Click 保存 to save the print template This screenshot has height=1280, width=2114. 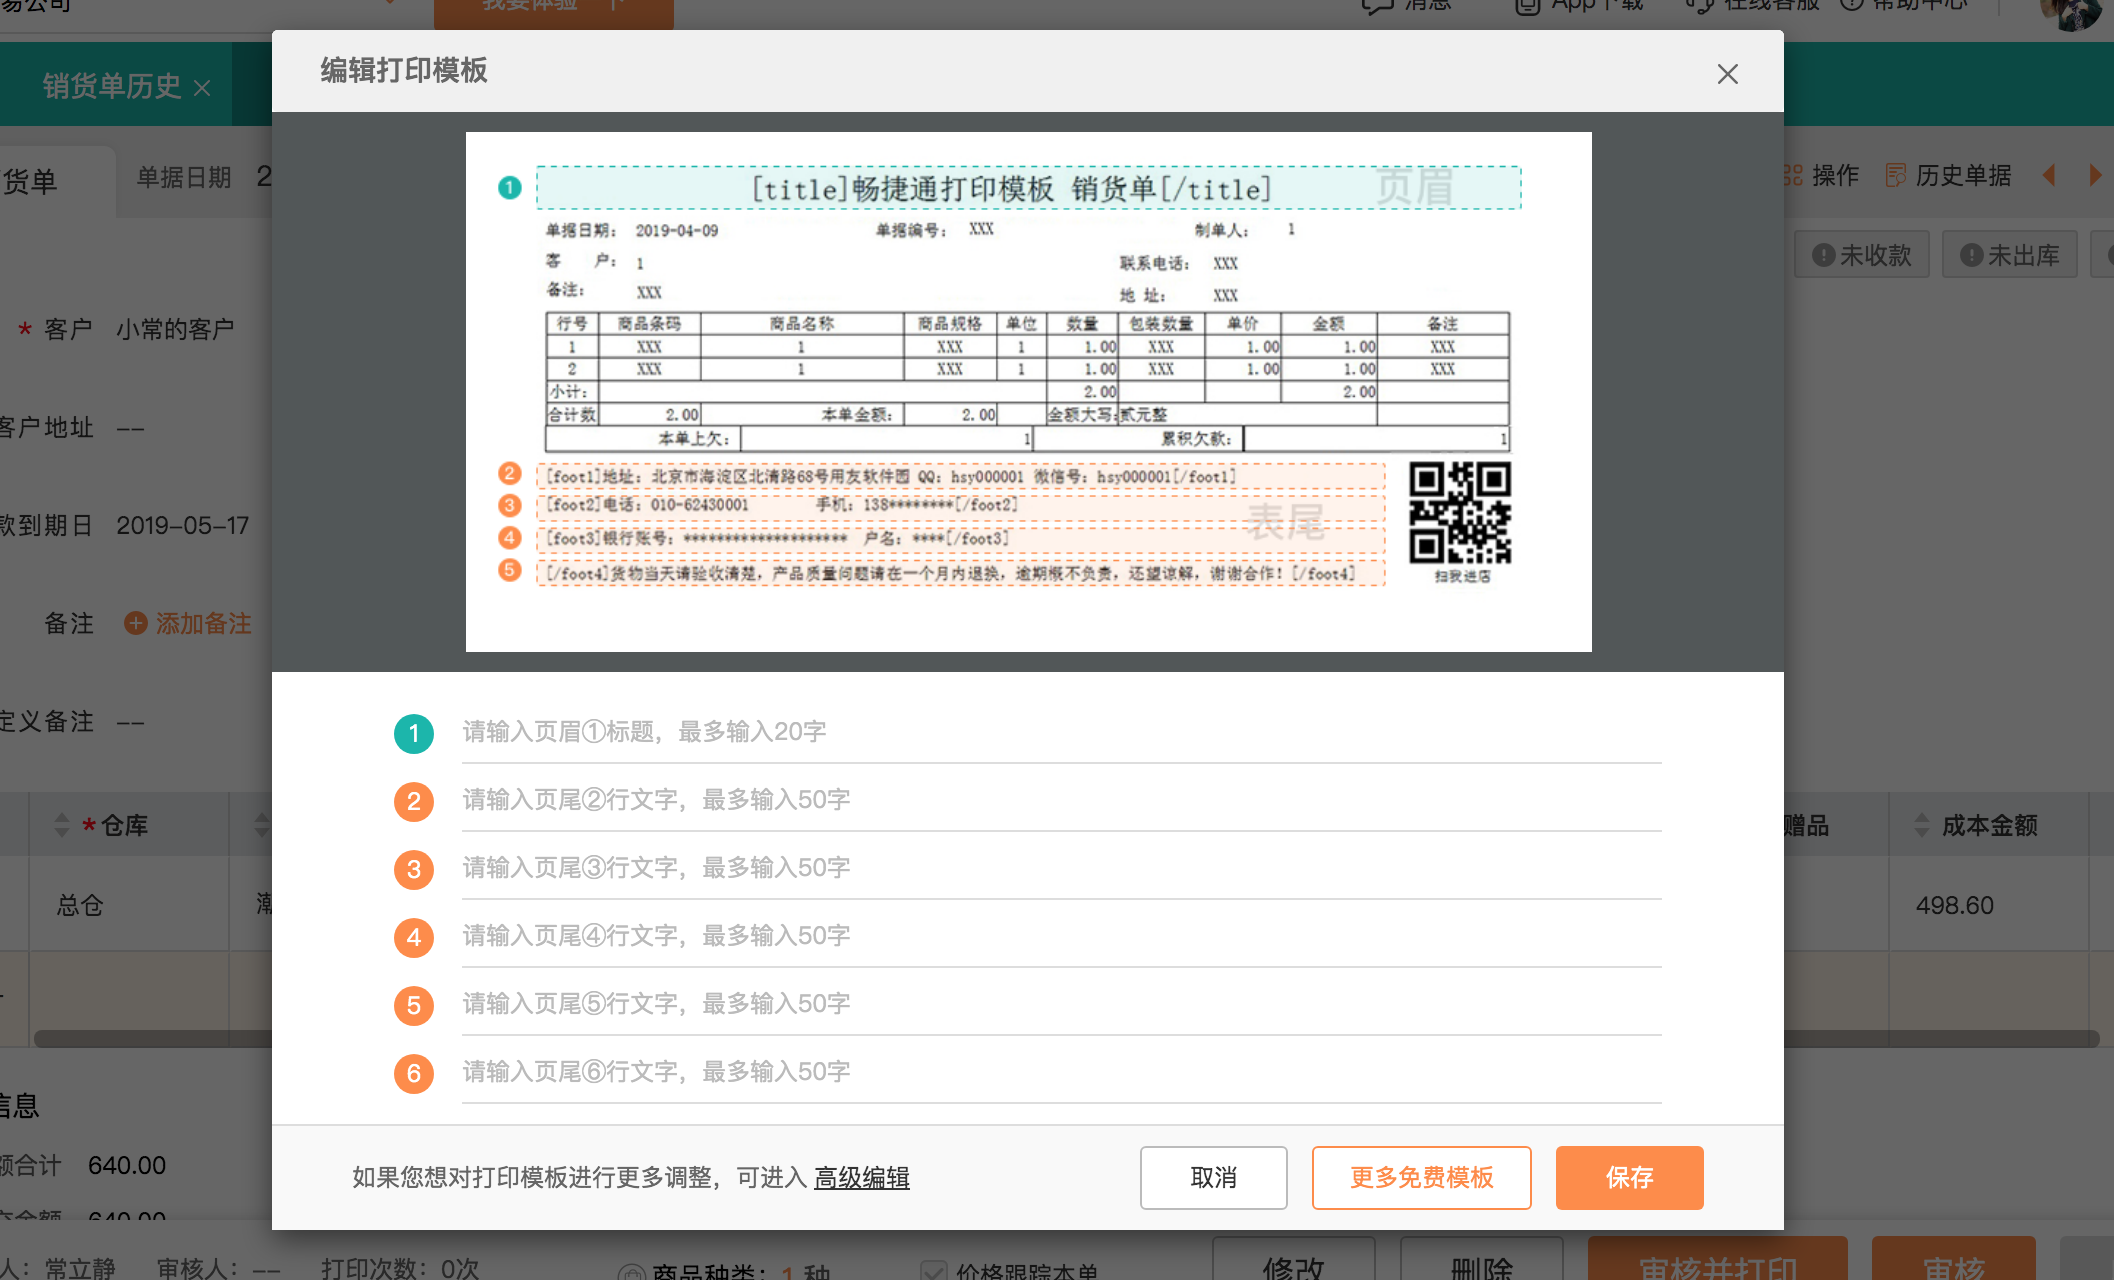point(1629,1177)
